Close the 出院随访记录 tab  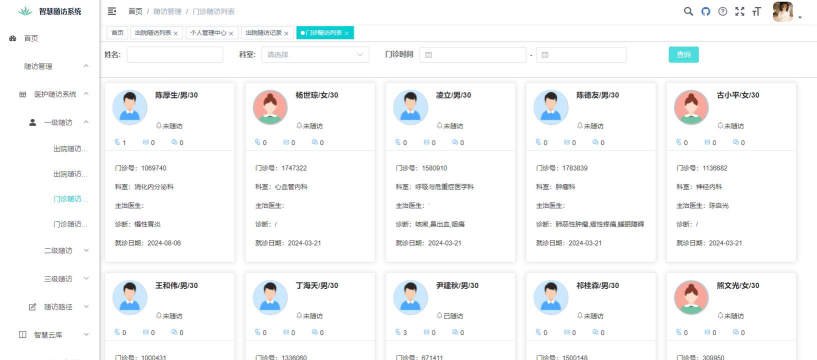[286, 33]
